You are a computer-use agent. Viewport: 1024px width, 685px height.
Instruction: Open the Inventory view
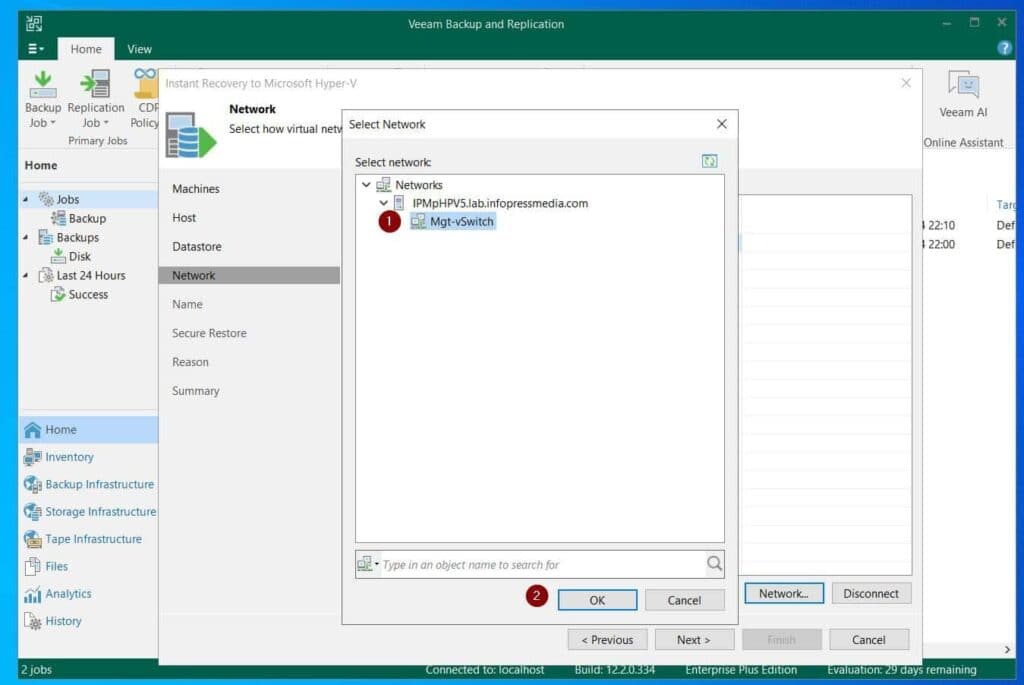(88, 456)
